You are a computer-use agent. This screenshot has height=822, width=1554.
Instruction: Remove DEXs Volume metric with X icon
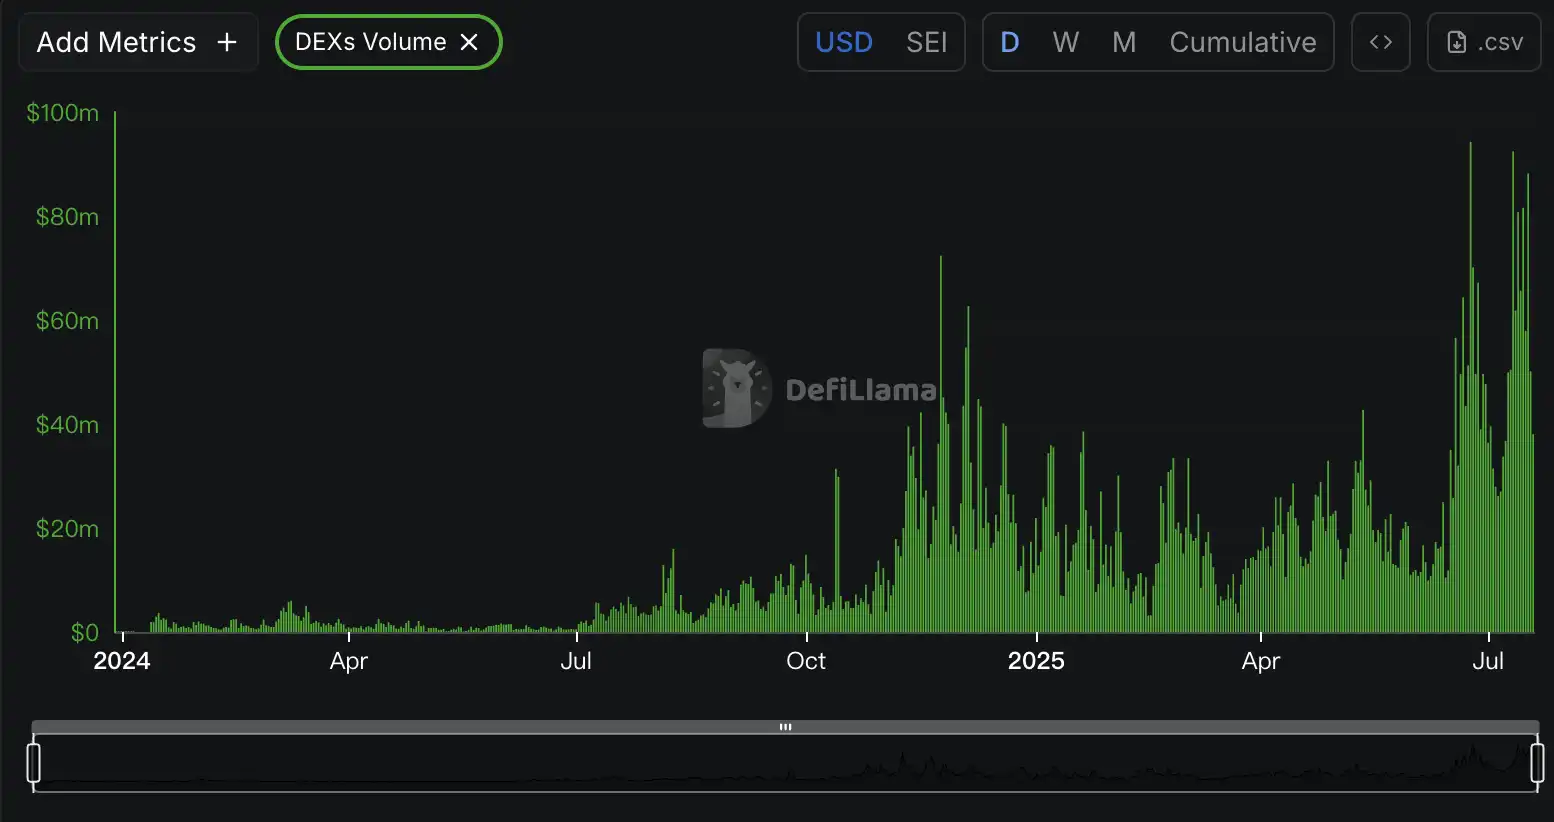469,42
